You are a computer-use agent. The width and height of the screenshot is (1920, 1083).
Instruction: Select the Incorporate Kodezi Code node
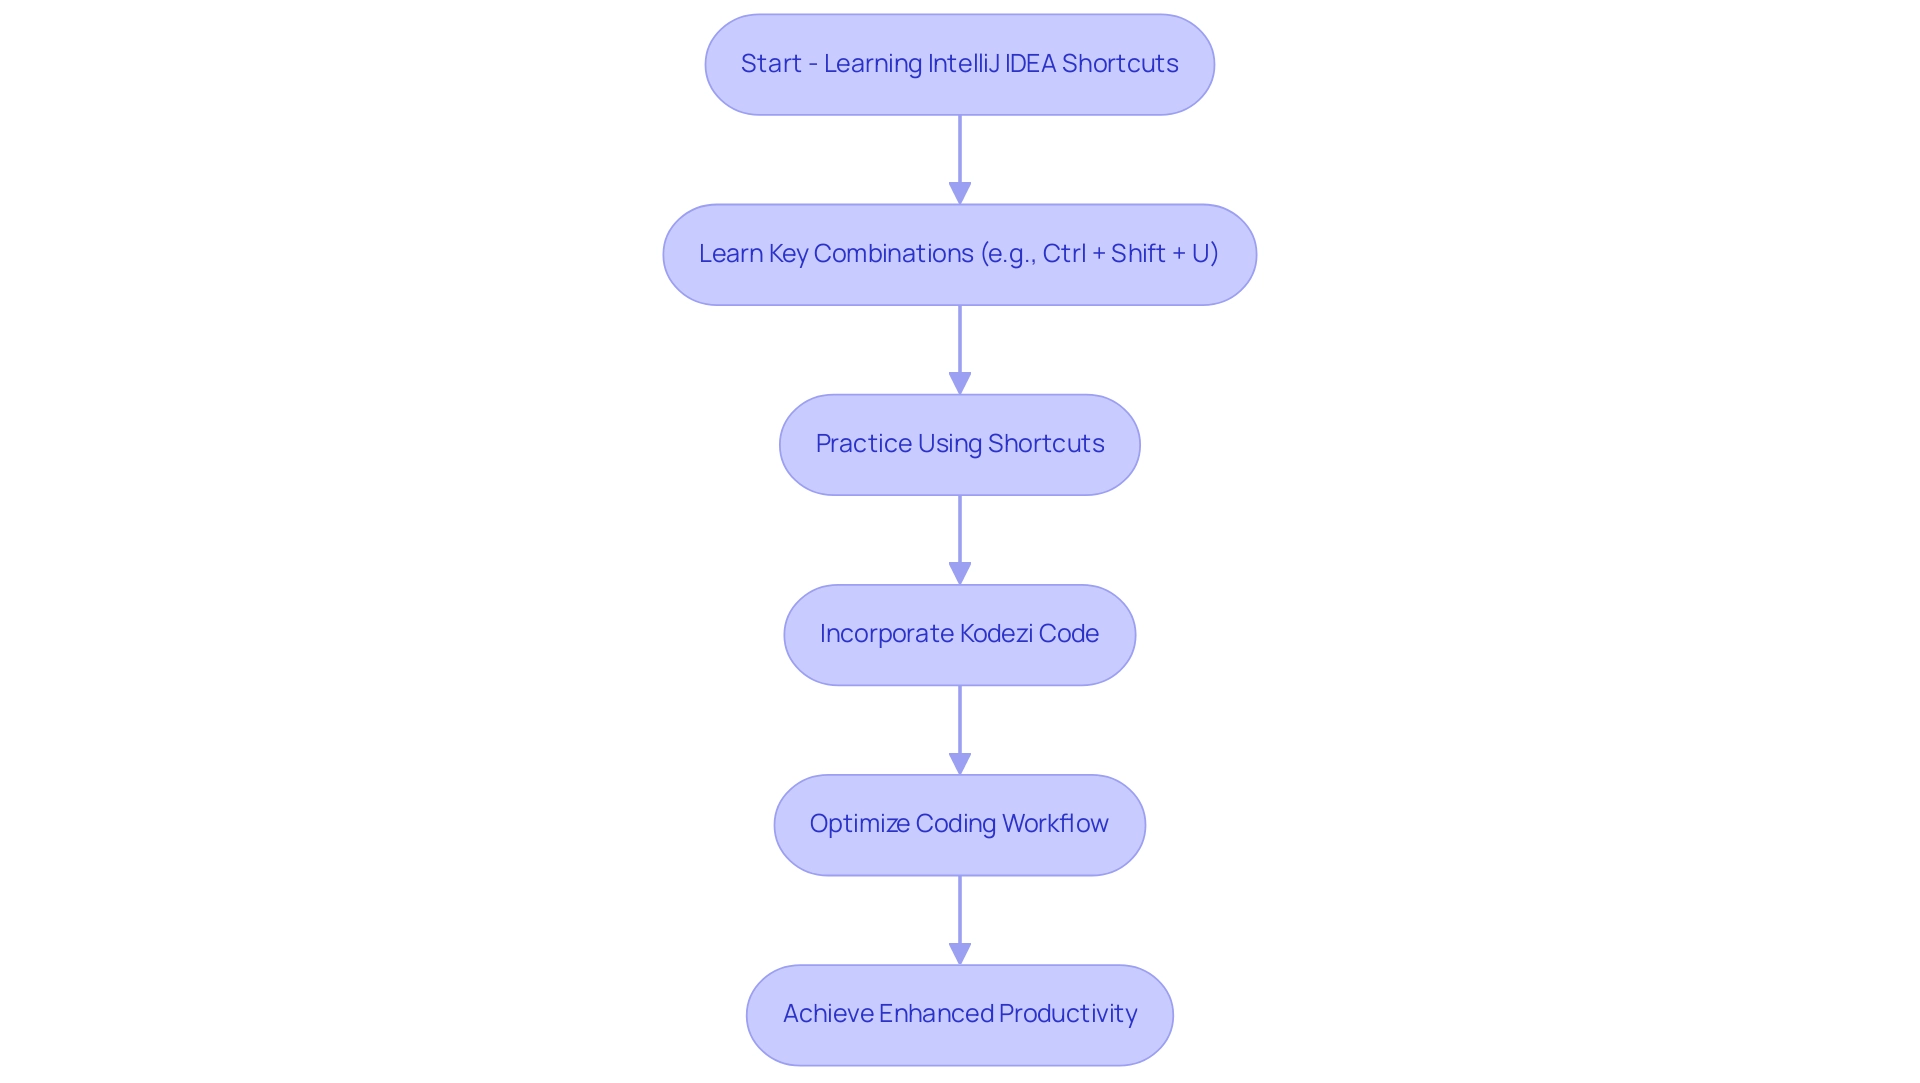[x=960, y=633]
